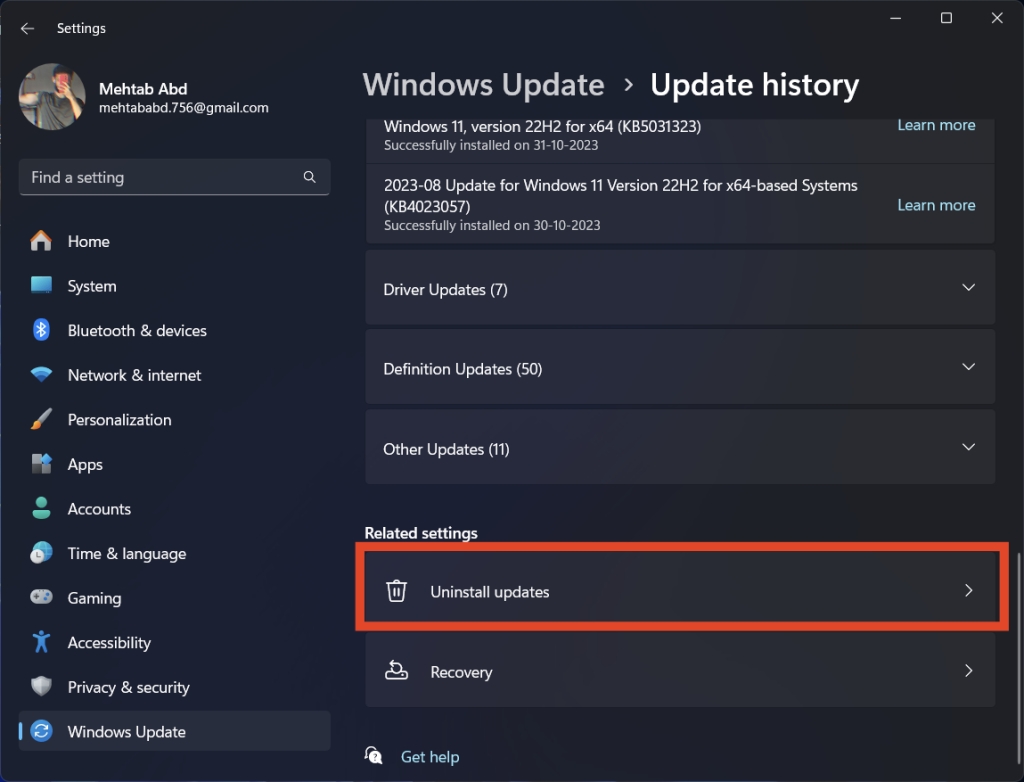Open Accounts settings label

point(99,509)
